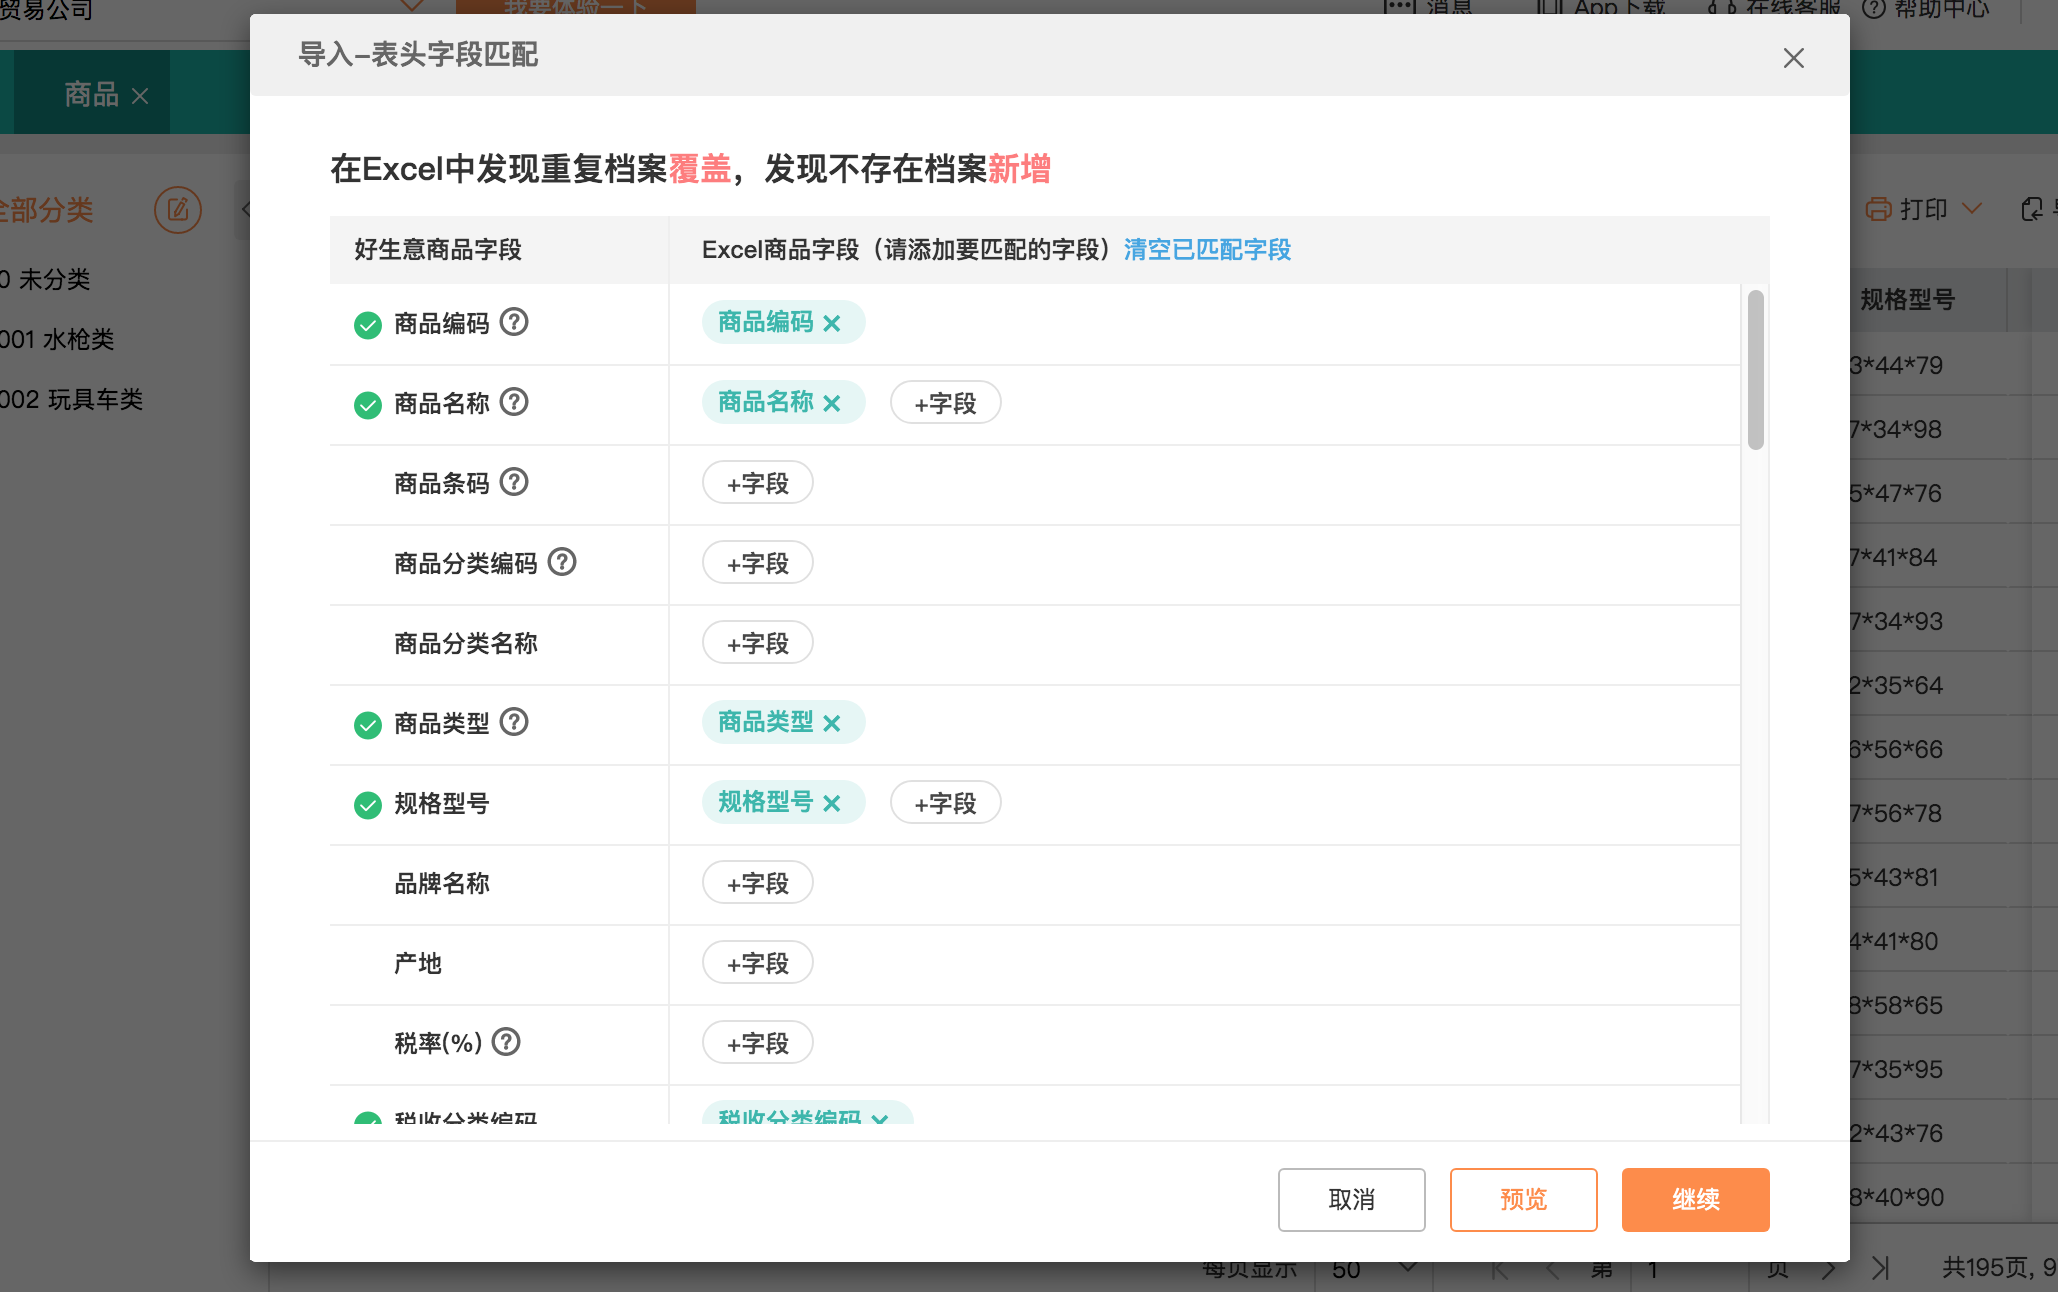Click 预览 to preview import data
The height and width of the screenshot is (1292, 2058).
(1524, 1198)
